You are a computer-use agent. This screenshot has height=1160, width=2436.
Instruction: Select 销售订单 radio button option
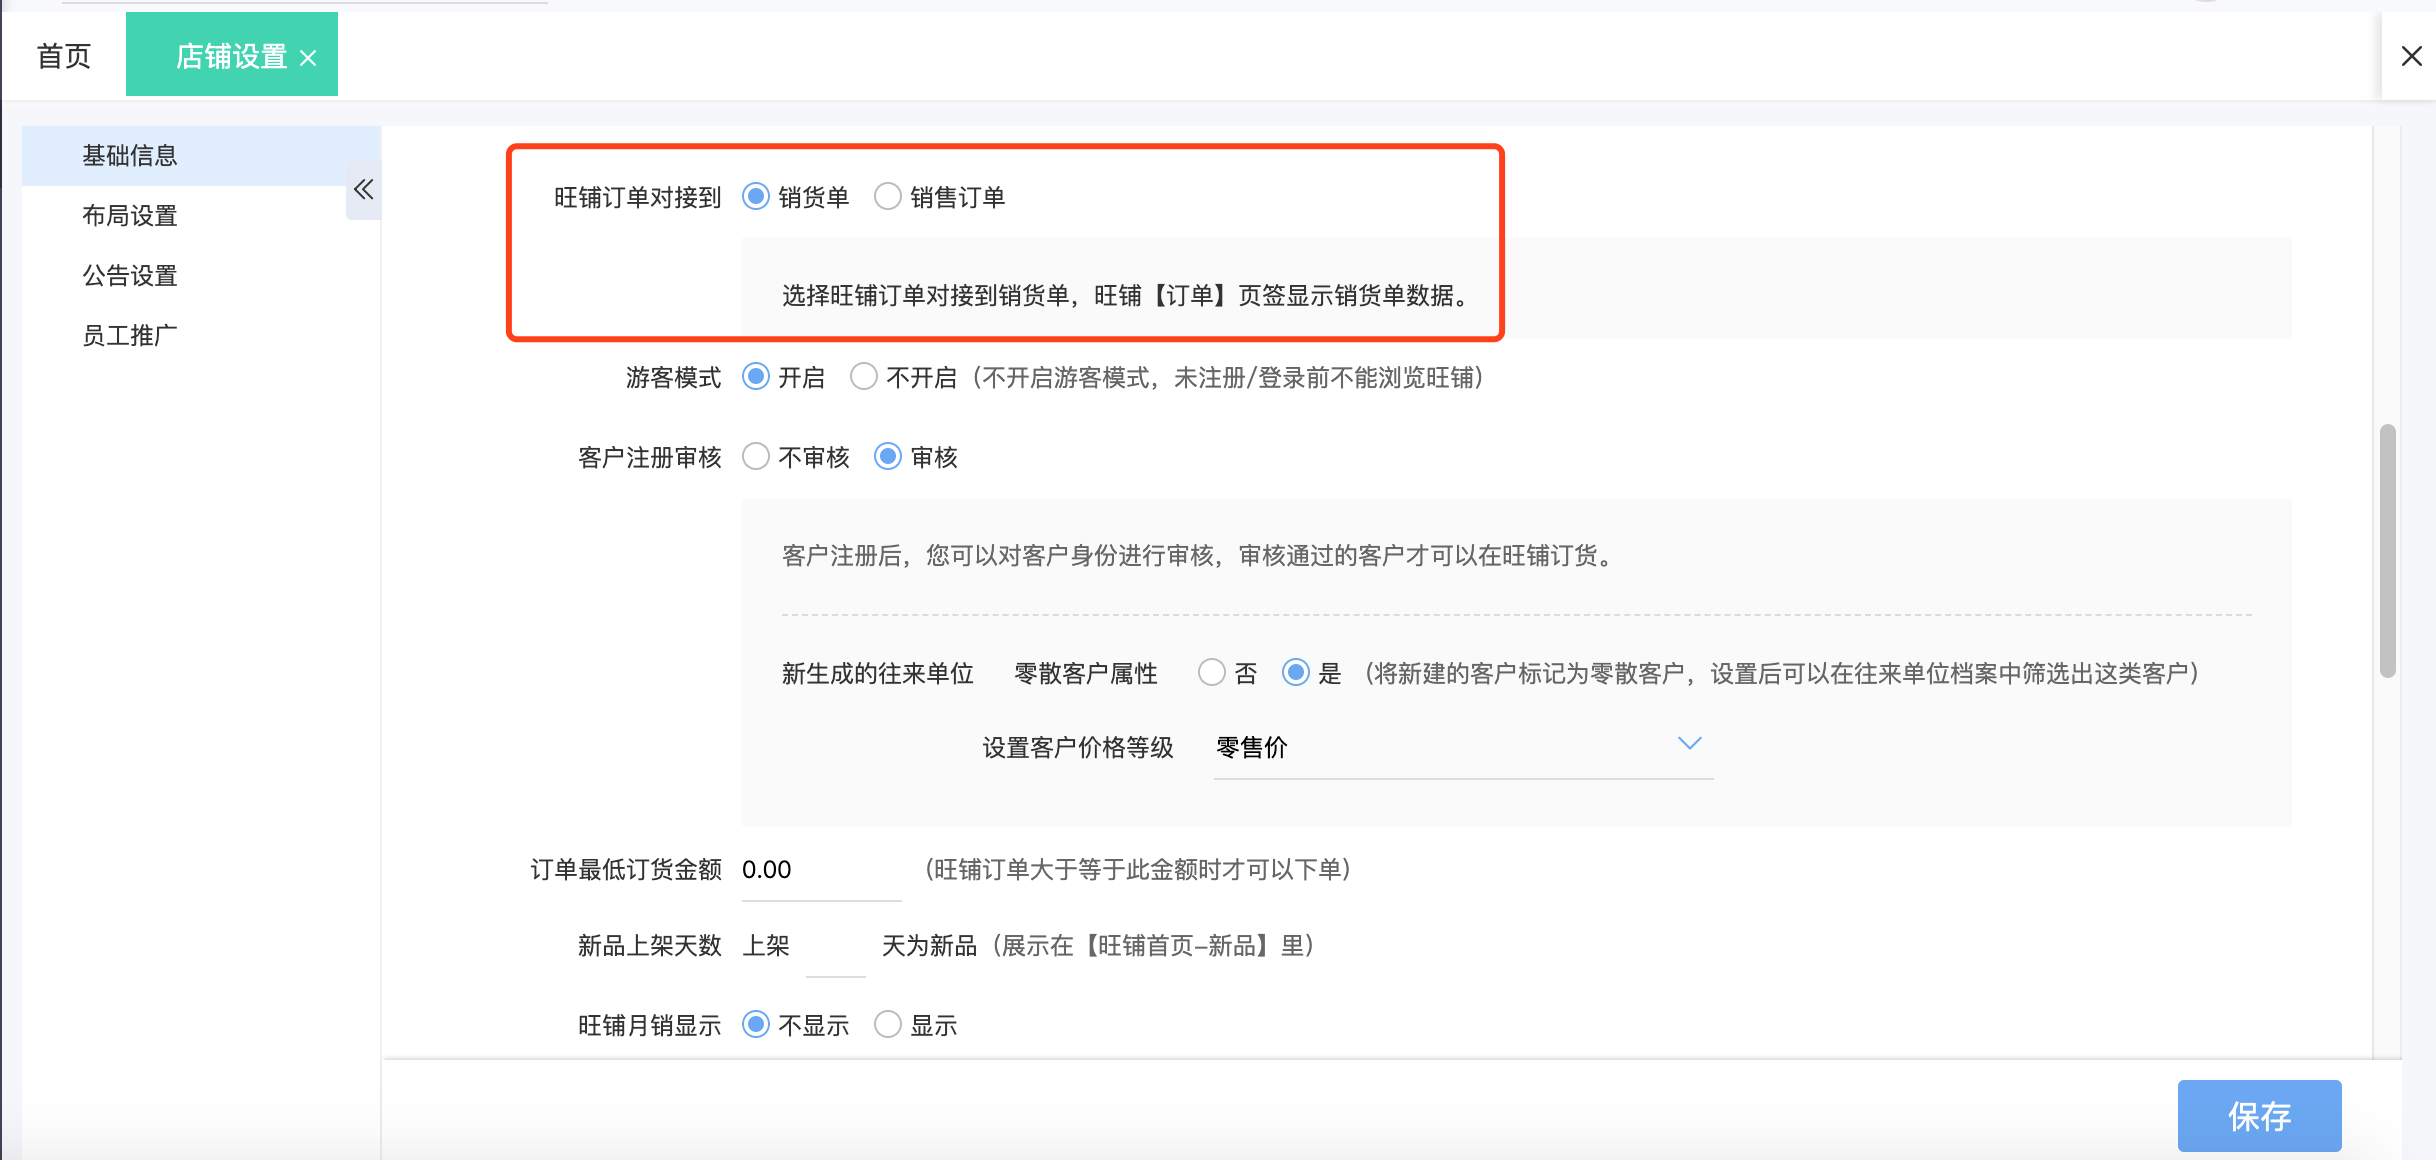[x=887, y=197]
